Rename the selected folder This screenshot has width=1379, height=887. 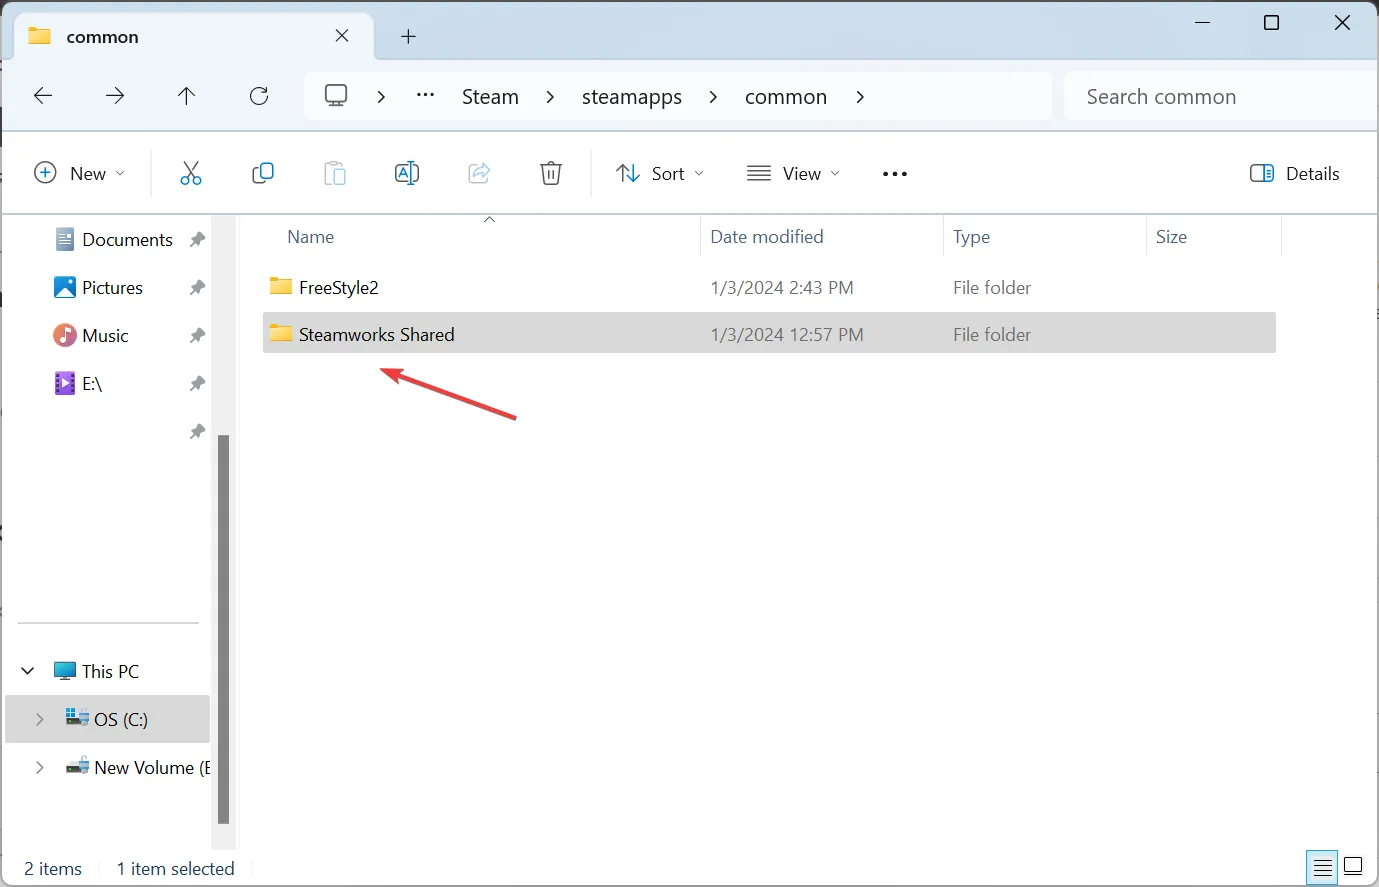coord(407,173)
